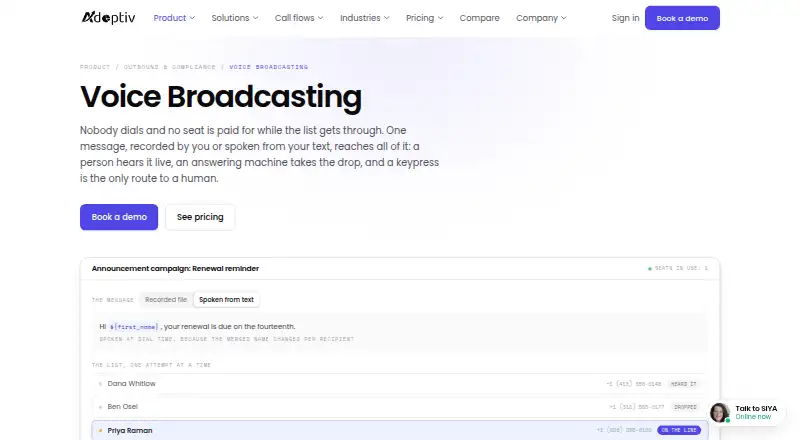Click the Seats in use status indicator
Screen dimensions: 800x440
coord(678,268)
